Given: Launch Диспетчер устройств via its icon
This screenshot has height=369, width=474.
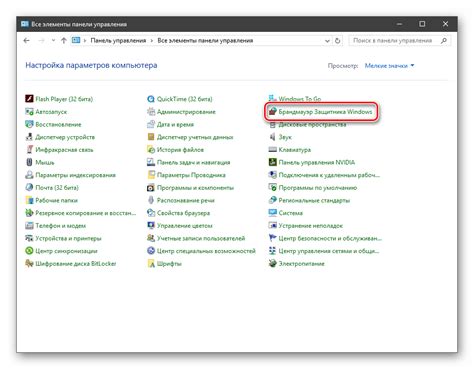Looking at the screenshot, I should pyautogui.click(x=29, y=137).
